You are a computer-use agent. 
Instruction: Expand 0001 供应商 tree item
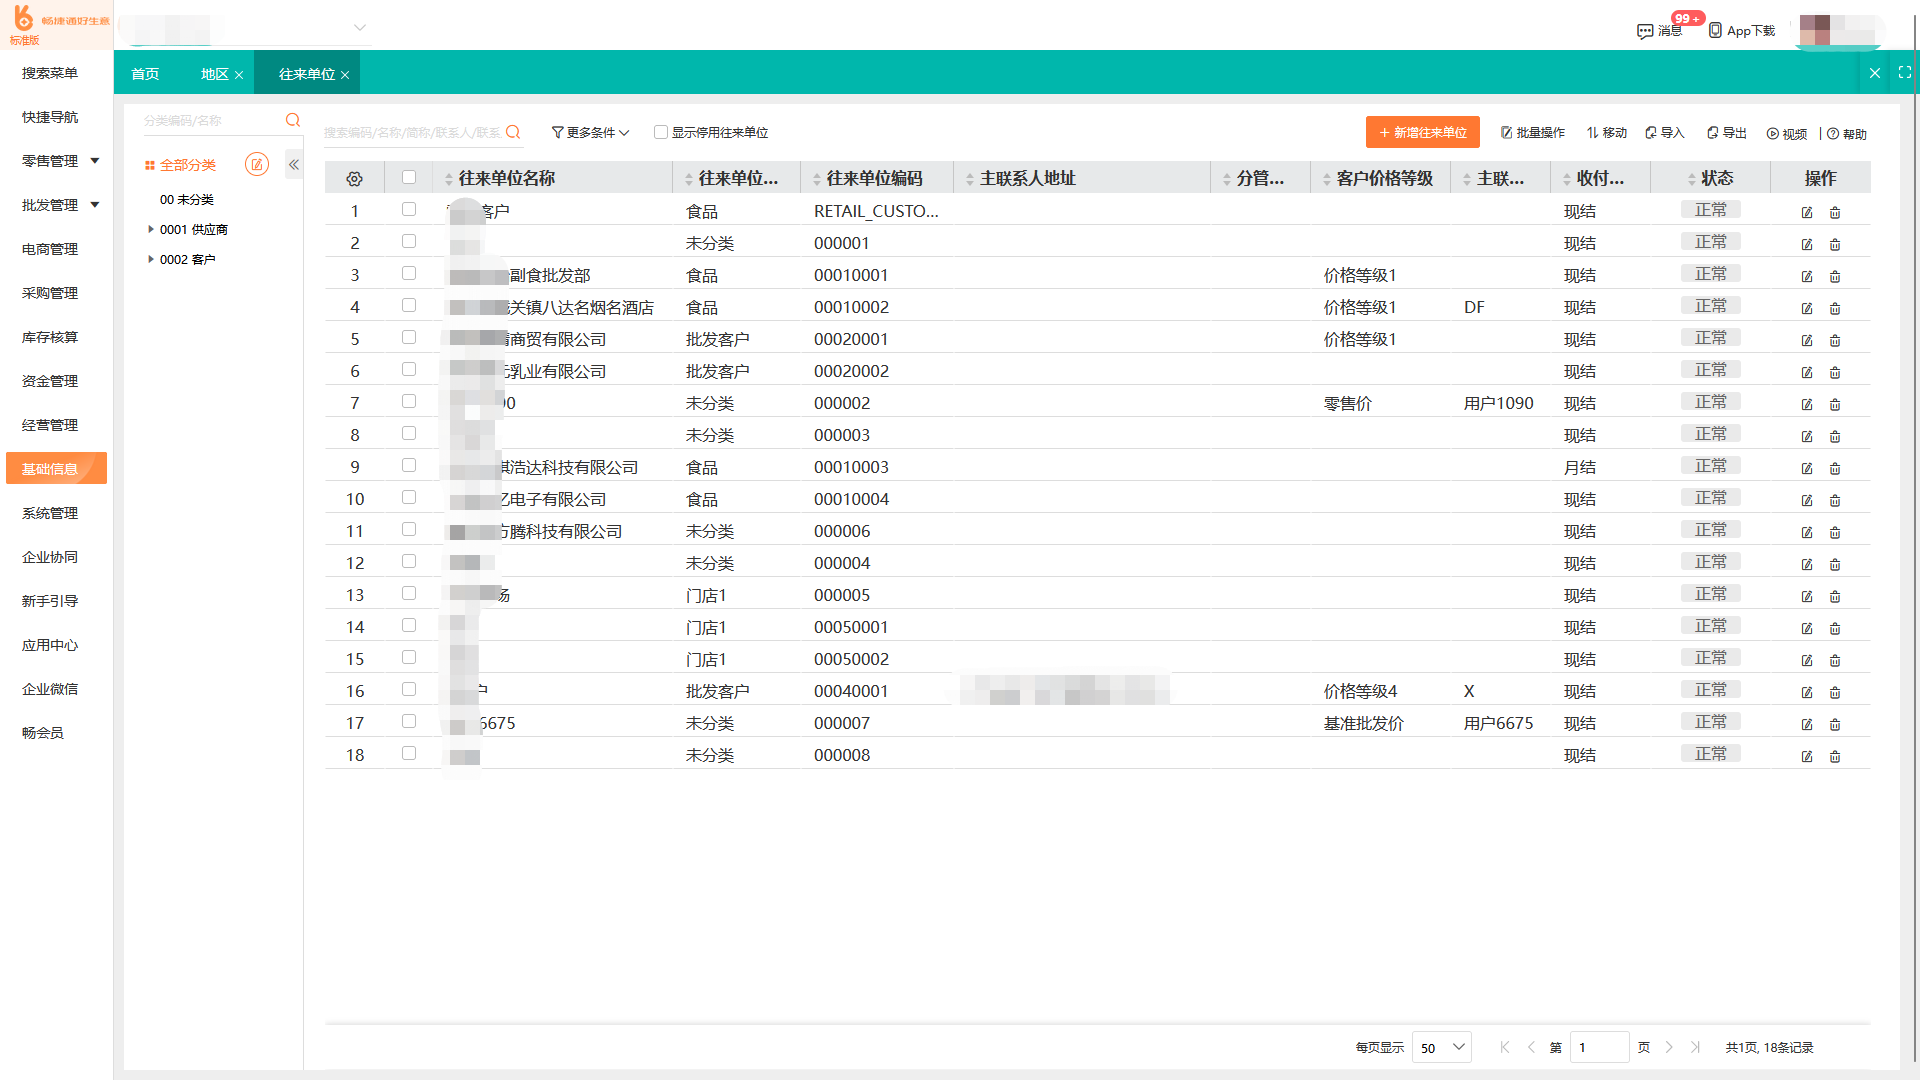click(152, 229)
